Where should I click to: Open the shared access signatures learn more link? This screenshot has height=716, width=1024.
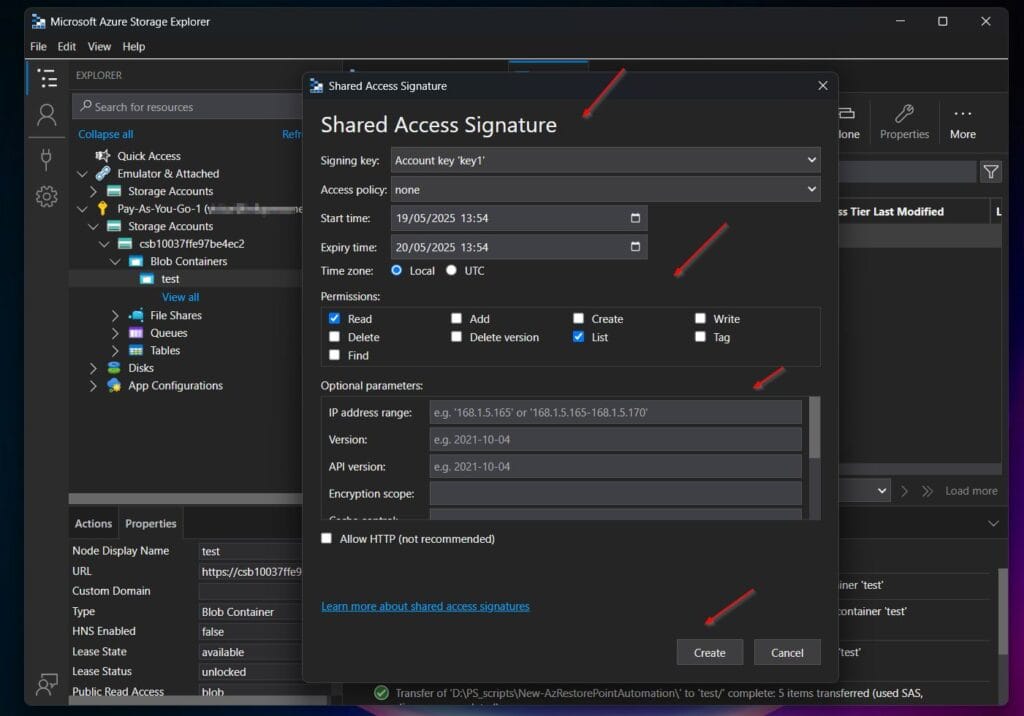pos(426,606)
